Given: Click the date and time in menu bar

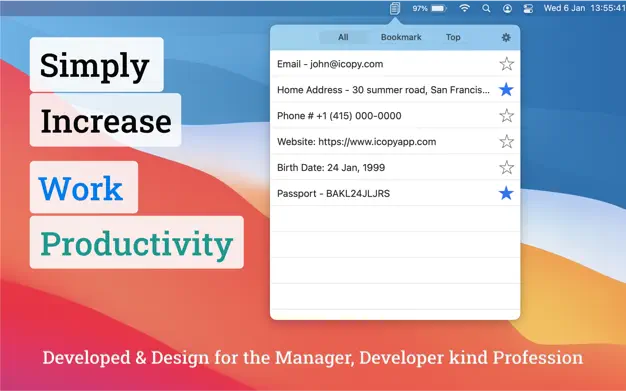Looking at the screenshot, I should pyautogui.click(x=584, y=8).
